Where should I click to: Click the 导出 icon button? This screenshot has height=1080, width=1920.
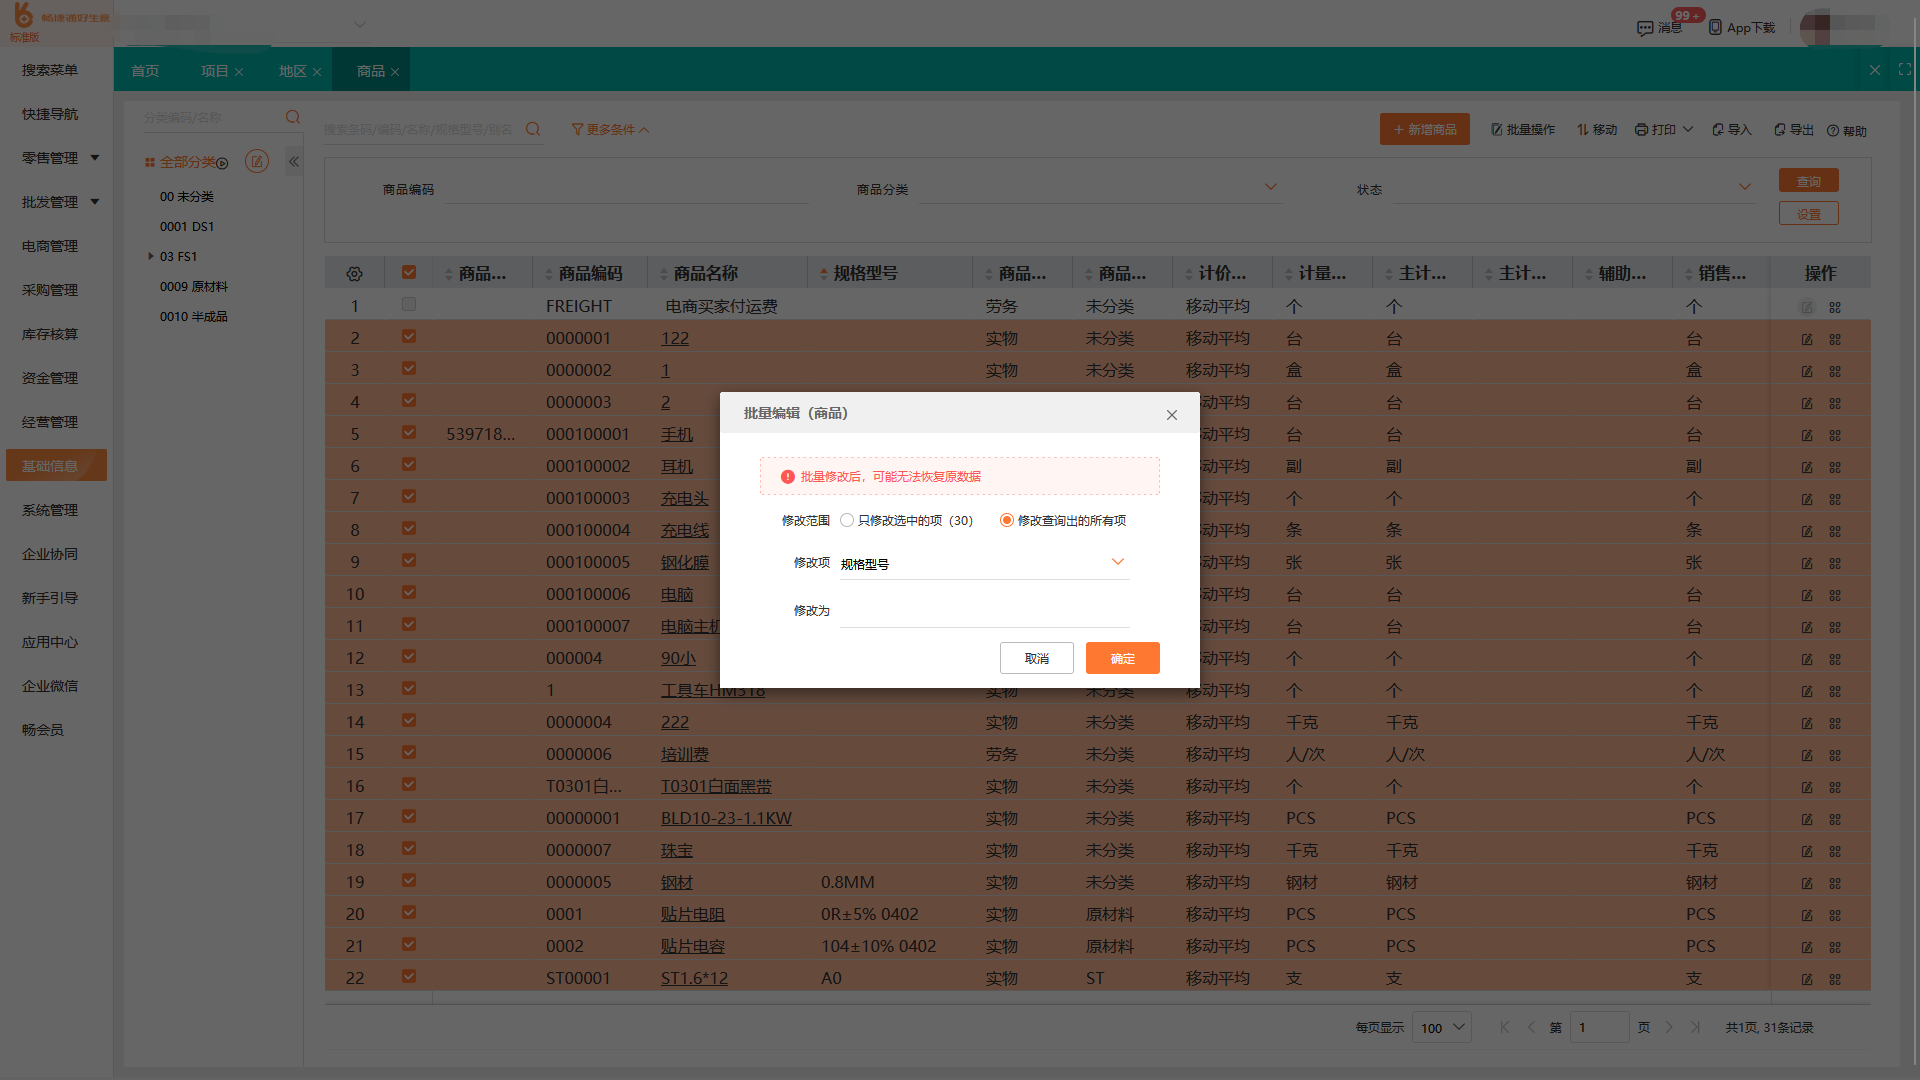[x=1776, y=128]
